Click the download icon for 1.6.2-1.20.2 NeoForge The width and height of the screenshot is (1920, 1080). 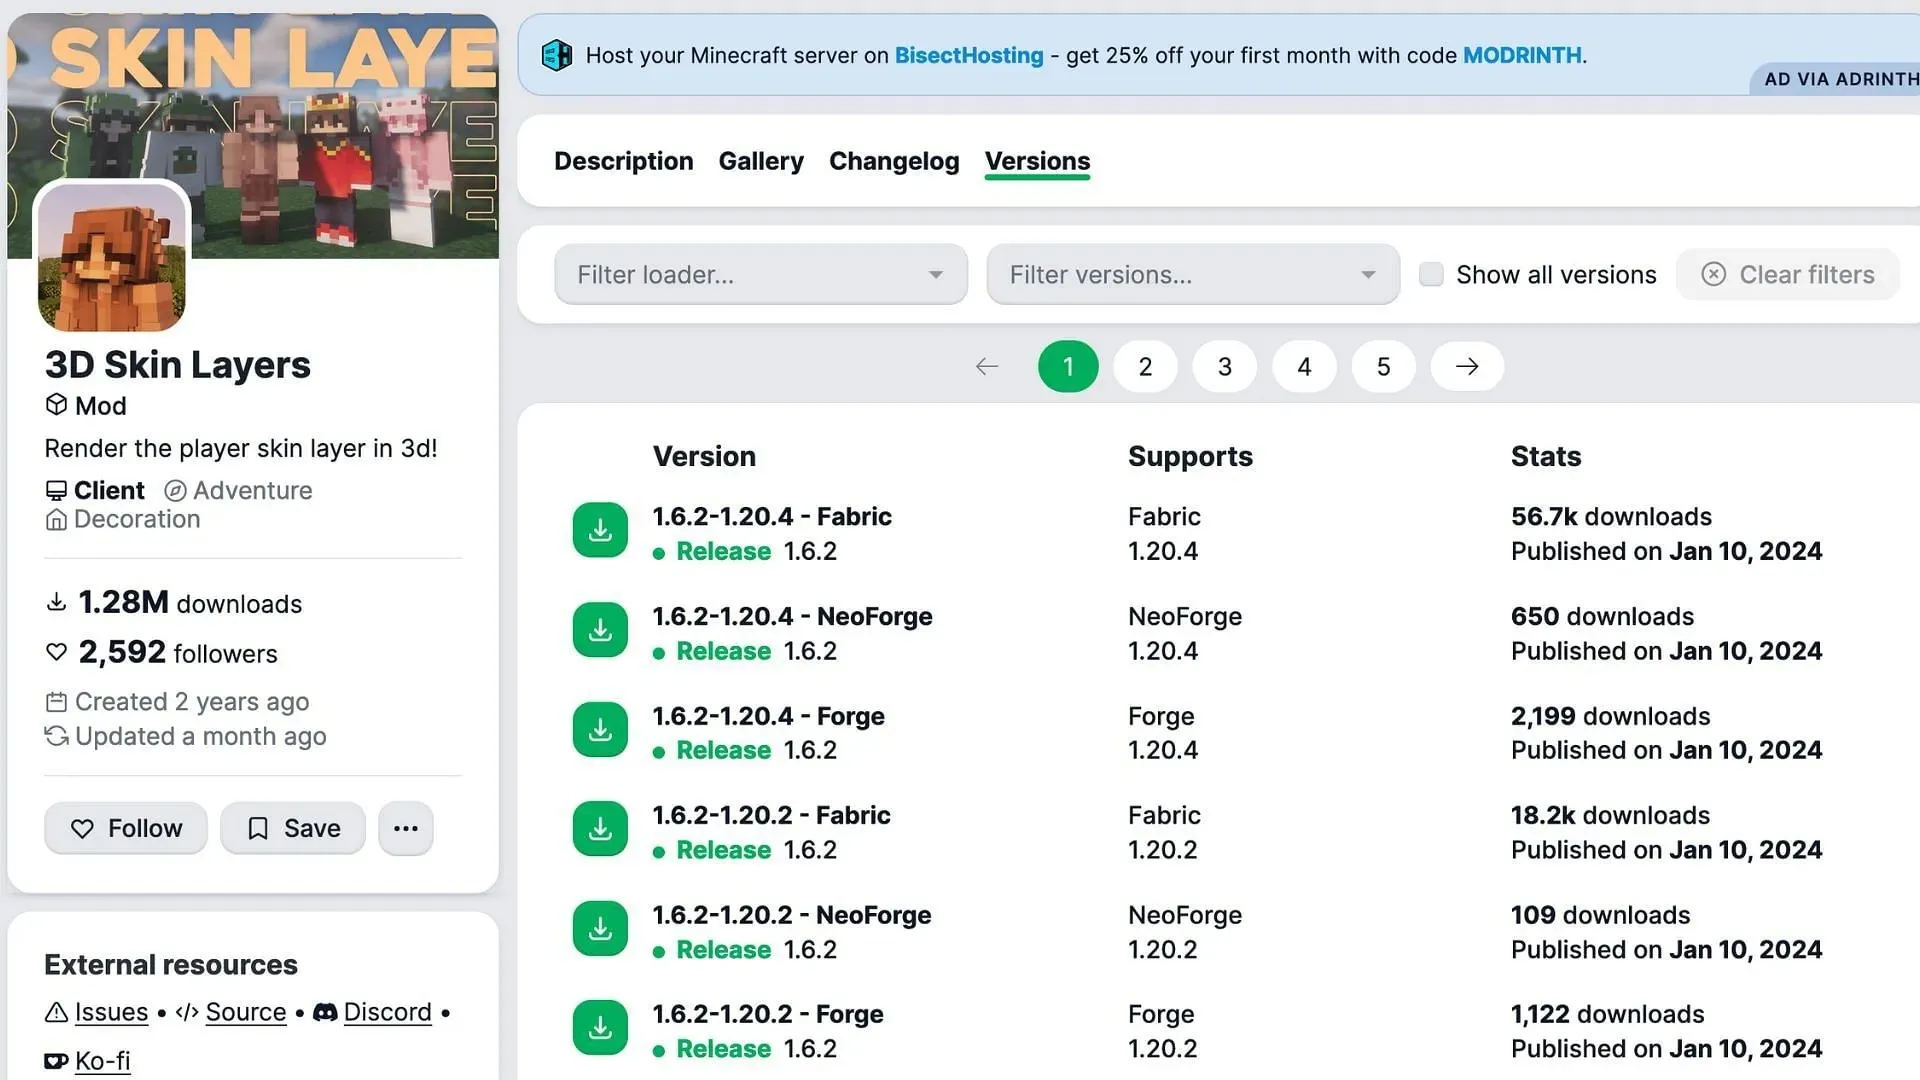pyautogui.click(x=600, y=927)
